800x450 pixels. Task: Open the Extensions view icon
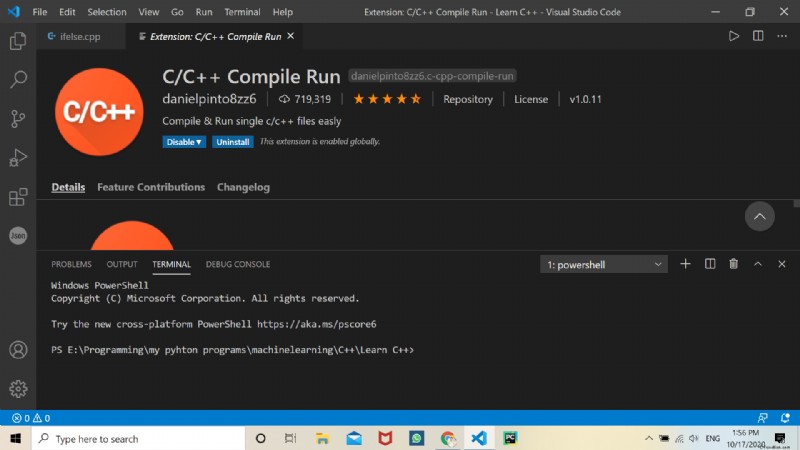click(x=18, y=197)
